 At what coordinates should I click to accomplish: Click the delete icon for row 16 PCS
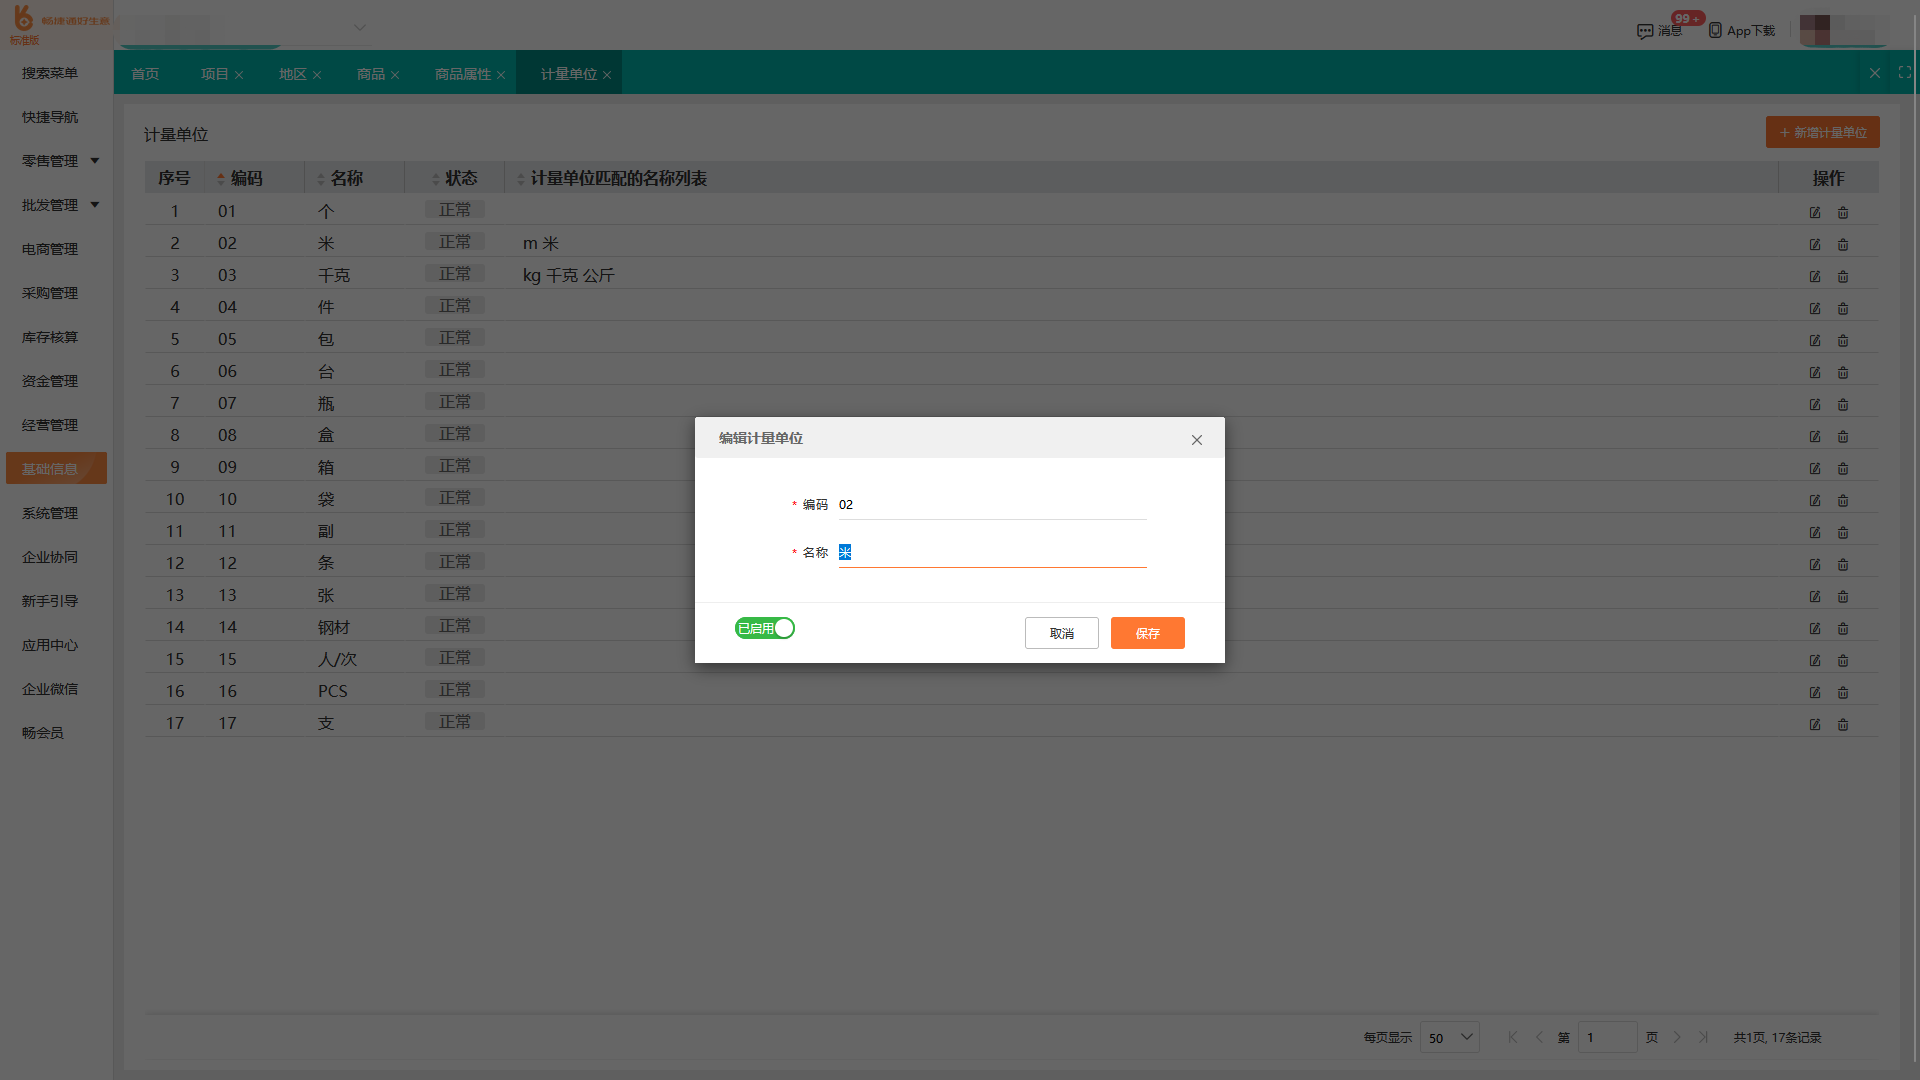click(1844, 691)
